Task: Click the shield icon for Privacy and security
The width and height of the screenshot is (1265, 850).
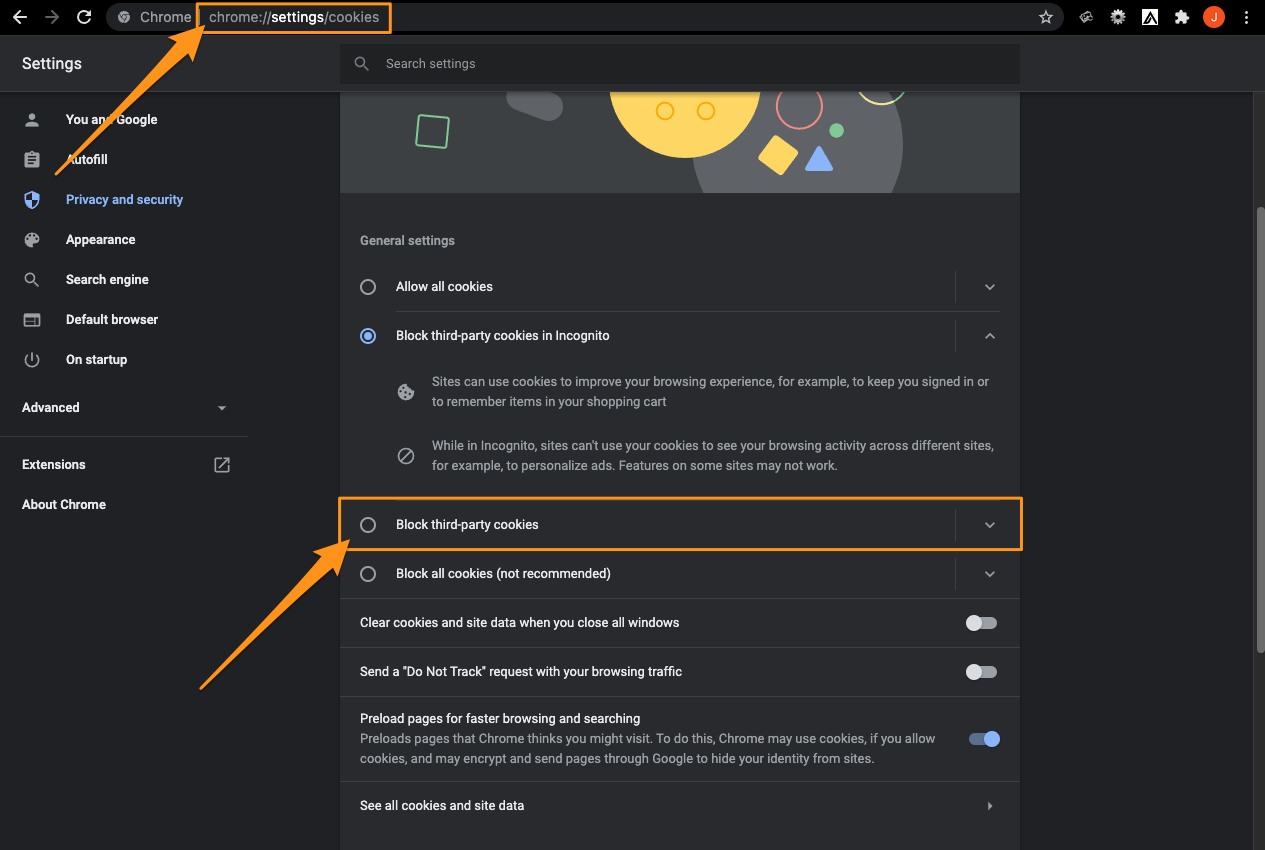Action: pos(32,200)
